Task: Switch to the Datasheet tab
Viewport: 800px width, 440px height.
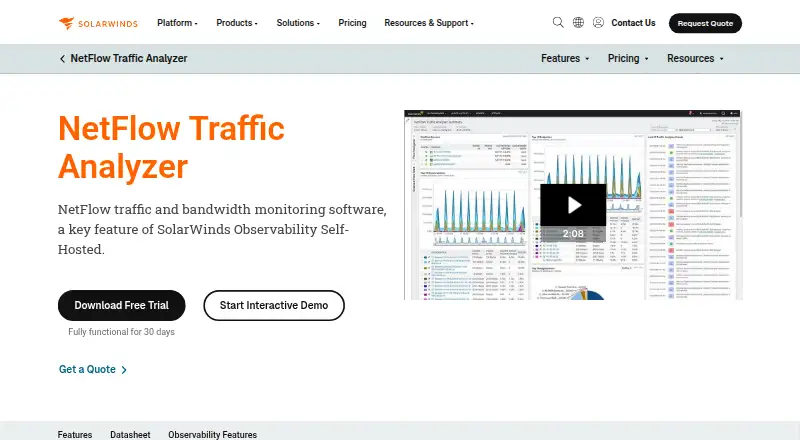Action: click(130, 434)
